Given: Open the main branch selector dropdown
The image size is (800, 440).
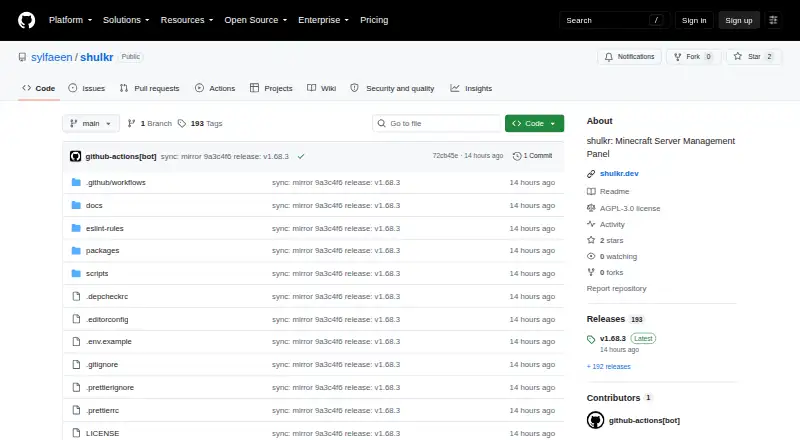Looking at the screenshot, I should tap(91, 124).
